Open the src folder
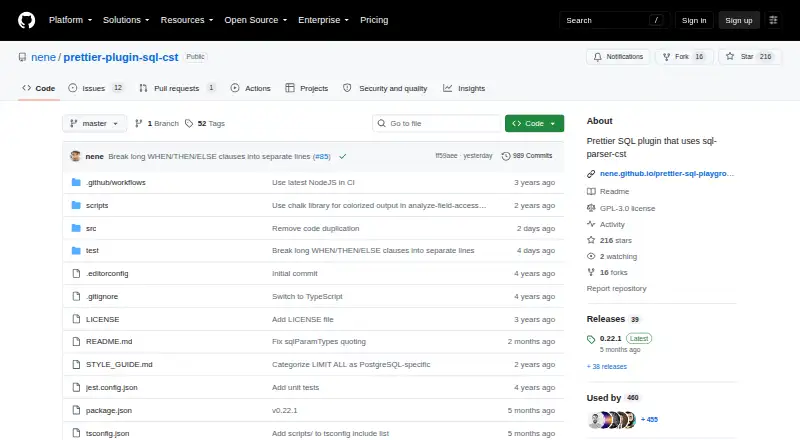 pyautogui.click(x=91, y=228)
